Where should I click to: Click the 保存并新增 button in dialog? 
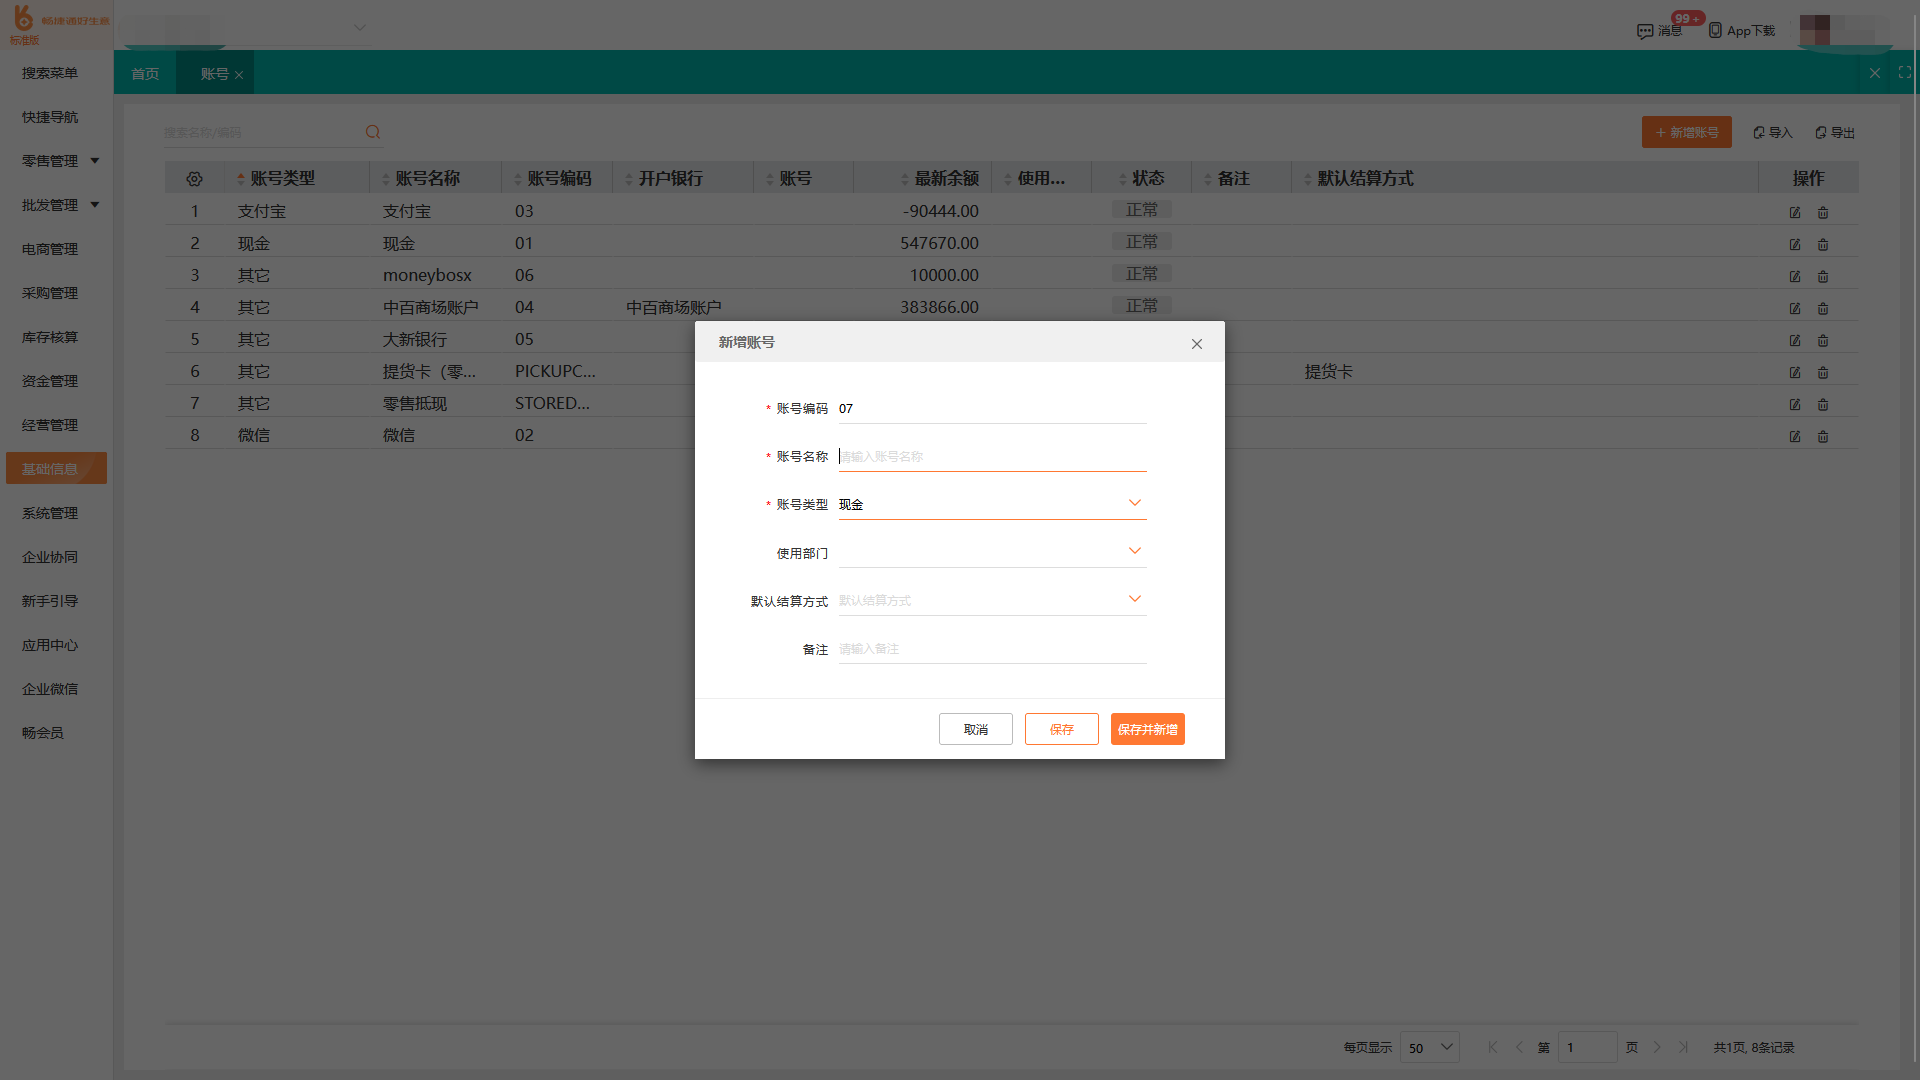tap(1147, 729)
